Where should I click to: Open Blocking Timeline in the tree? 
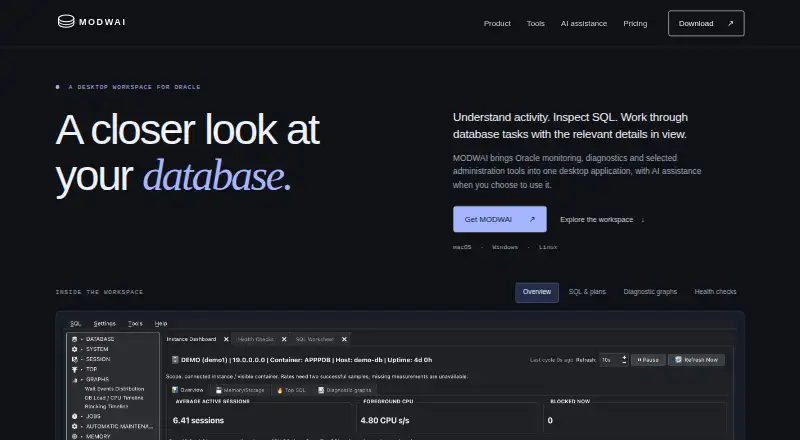[x=106, y=407]
